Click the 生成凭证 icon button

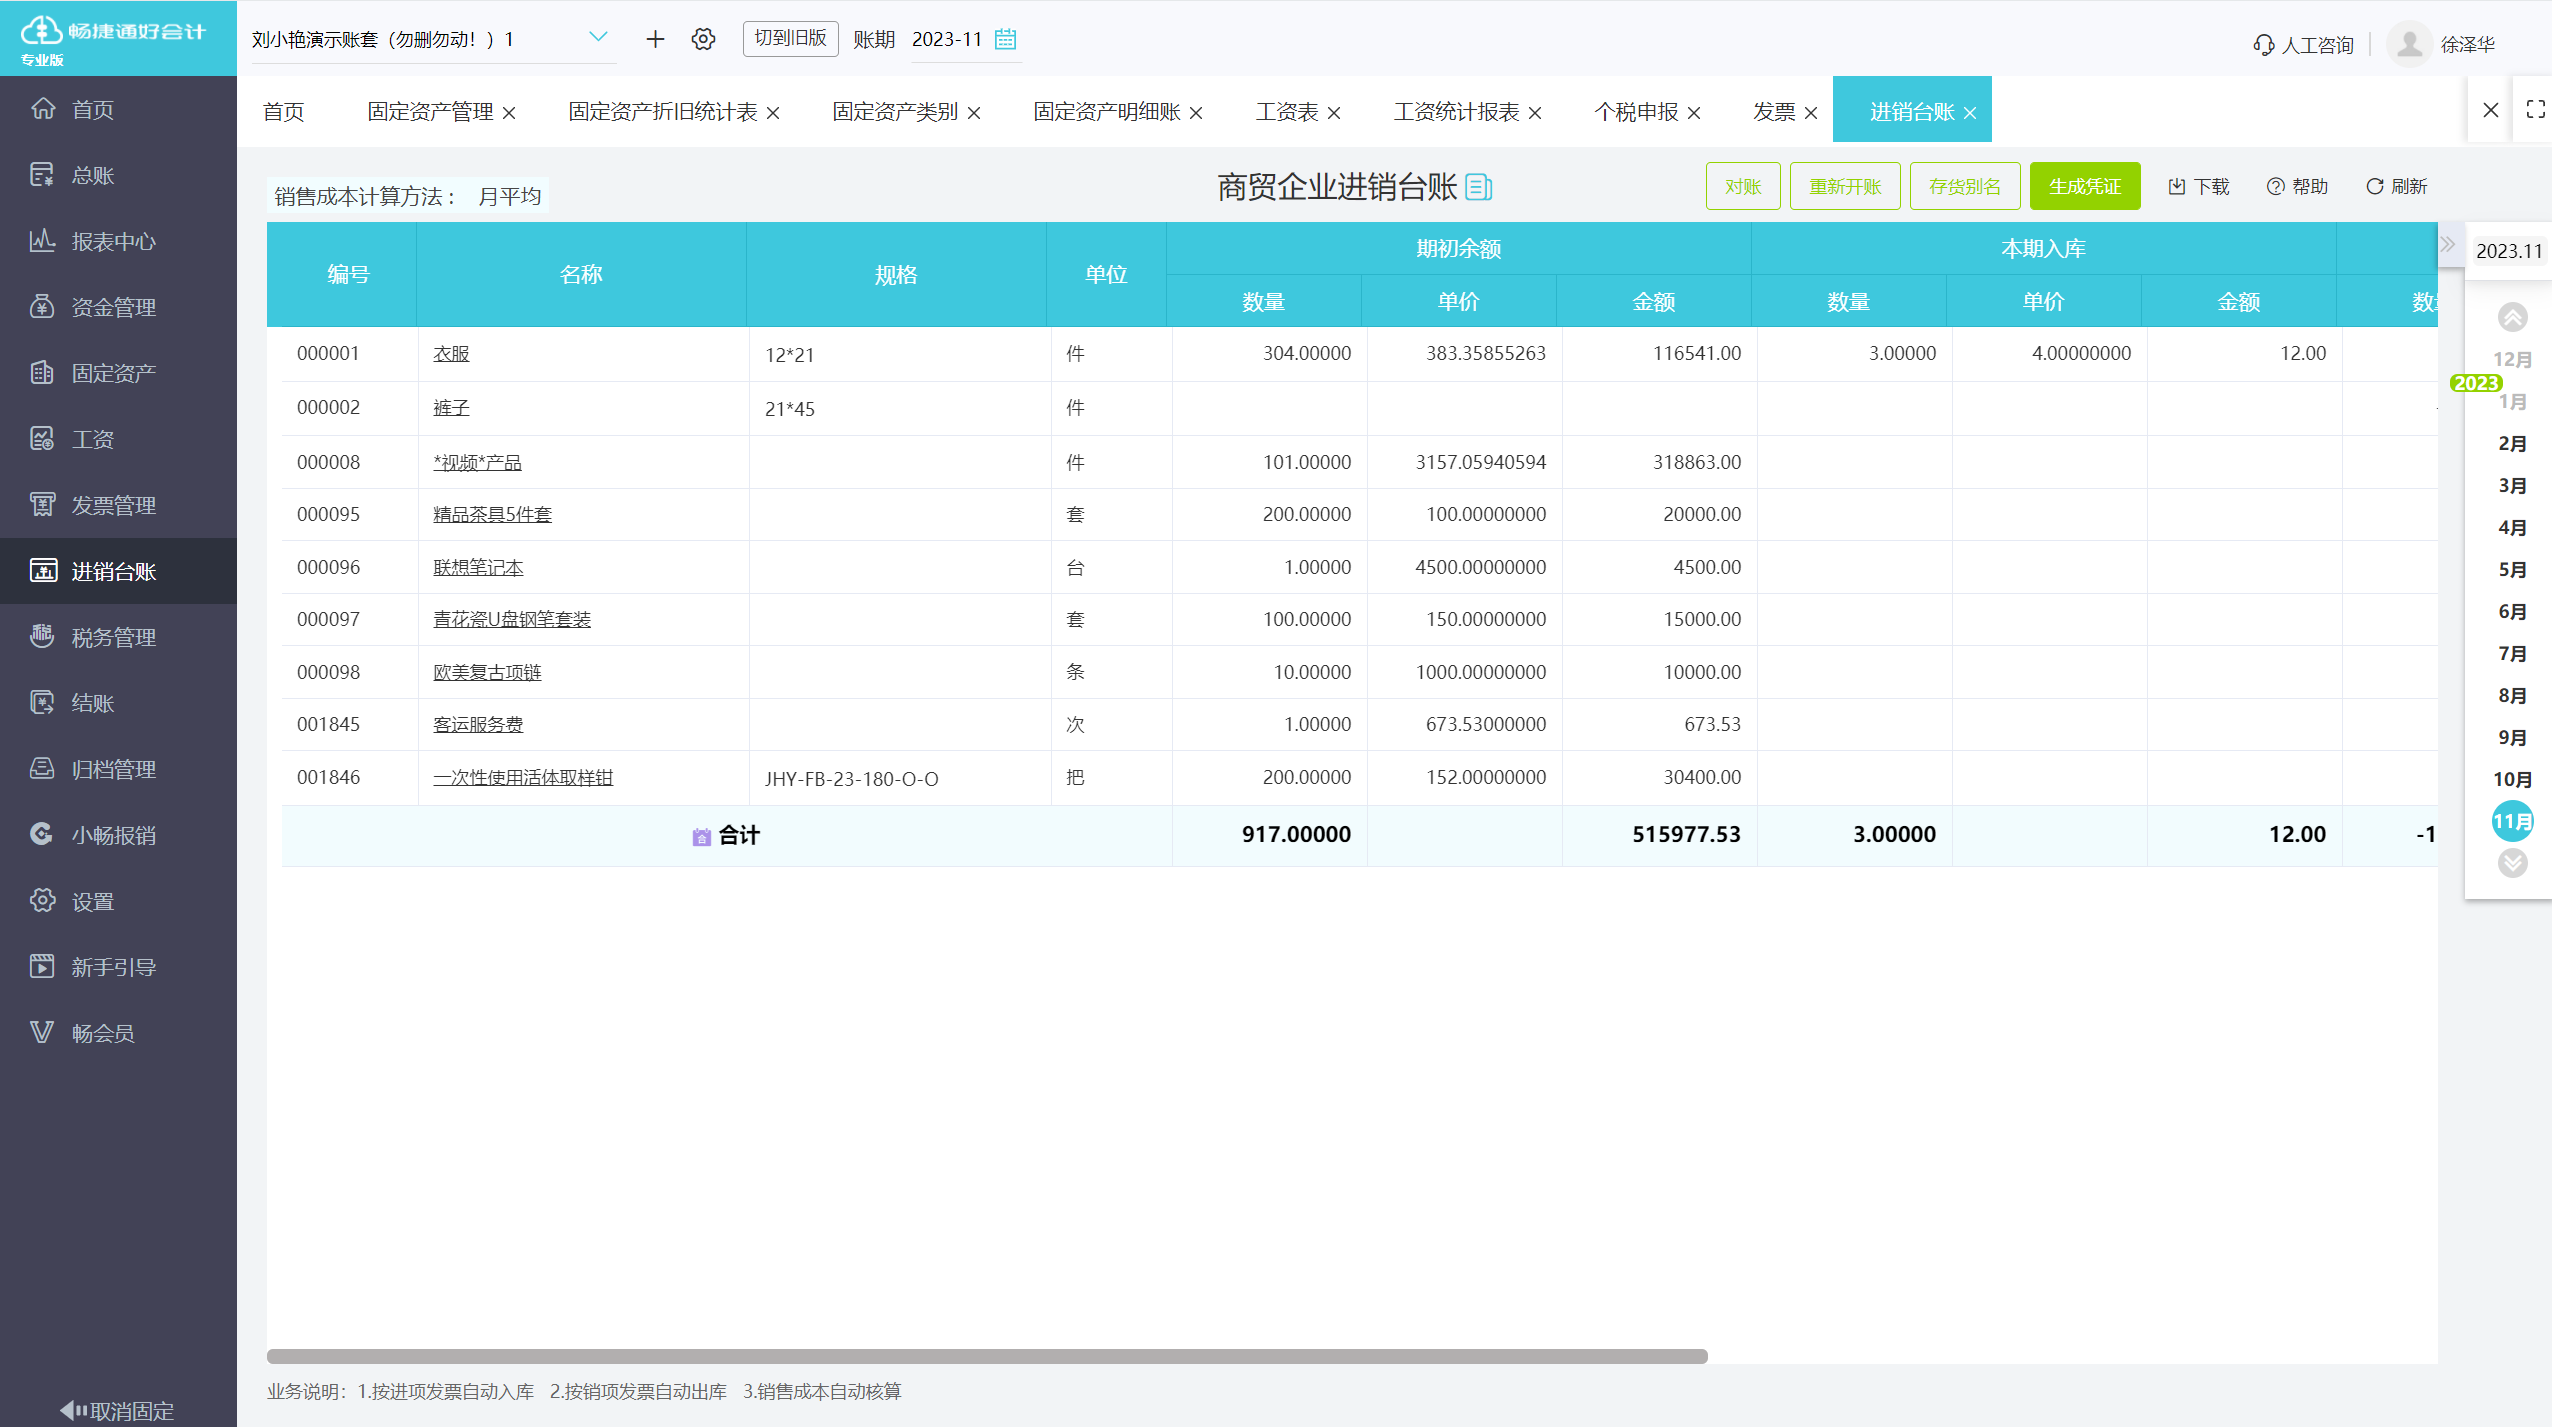[x=2089, y=184]
